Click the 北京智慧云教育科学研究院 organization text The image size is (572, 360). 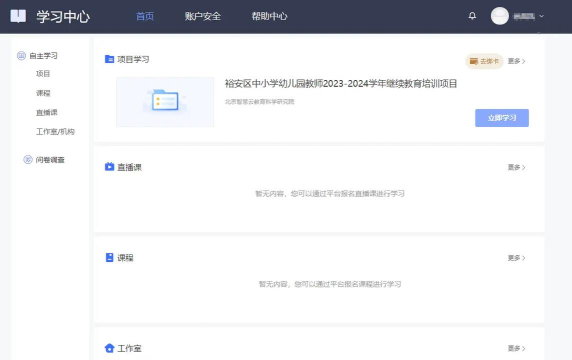[x=259, y=102]
